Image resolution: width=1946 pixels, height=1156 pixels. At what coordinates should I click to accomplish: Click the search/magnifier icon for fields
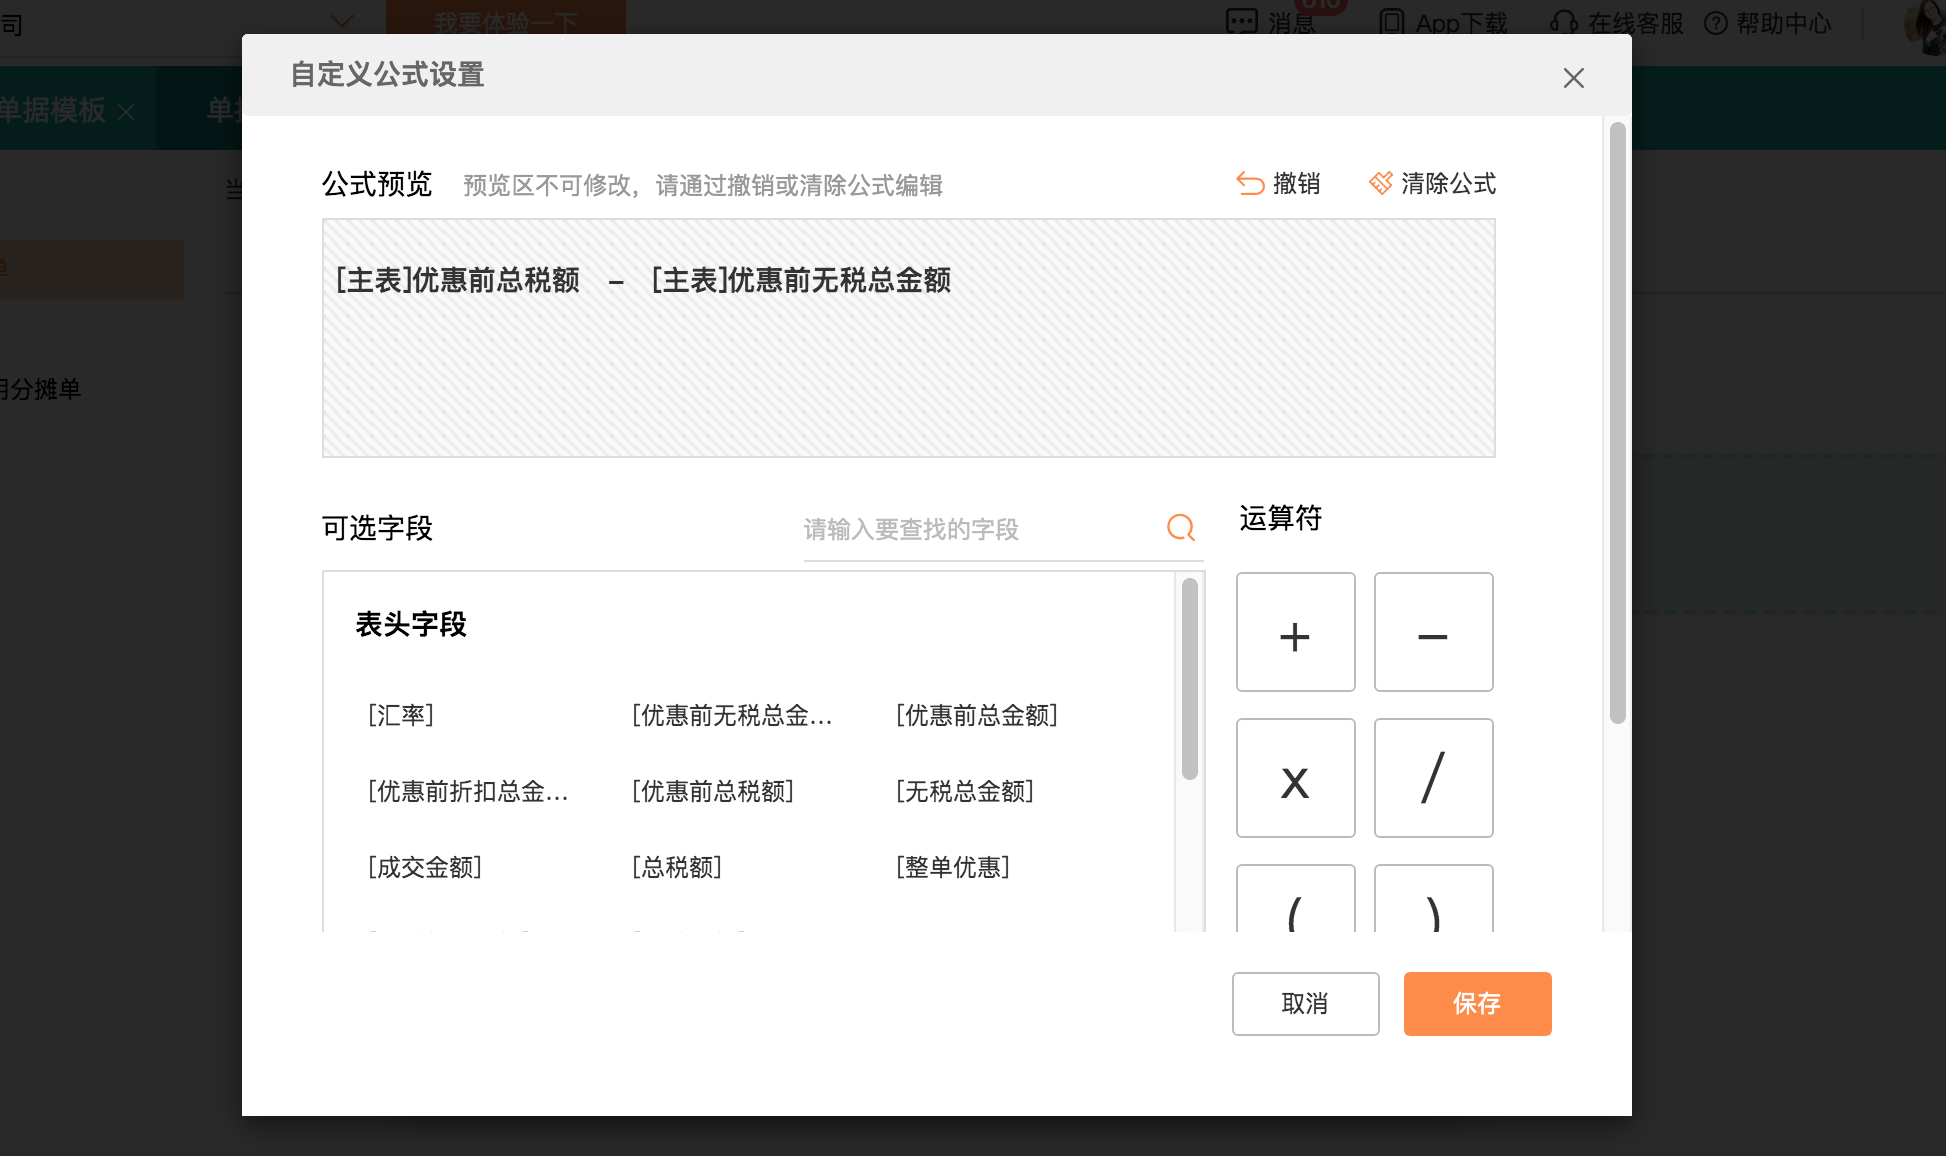click(x=1181, y=530)
